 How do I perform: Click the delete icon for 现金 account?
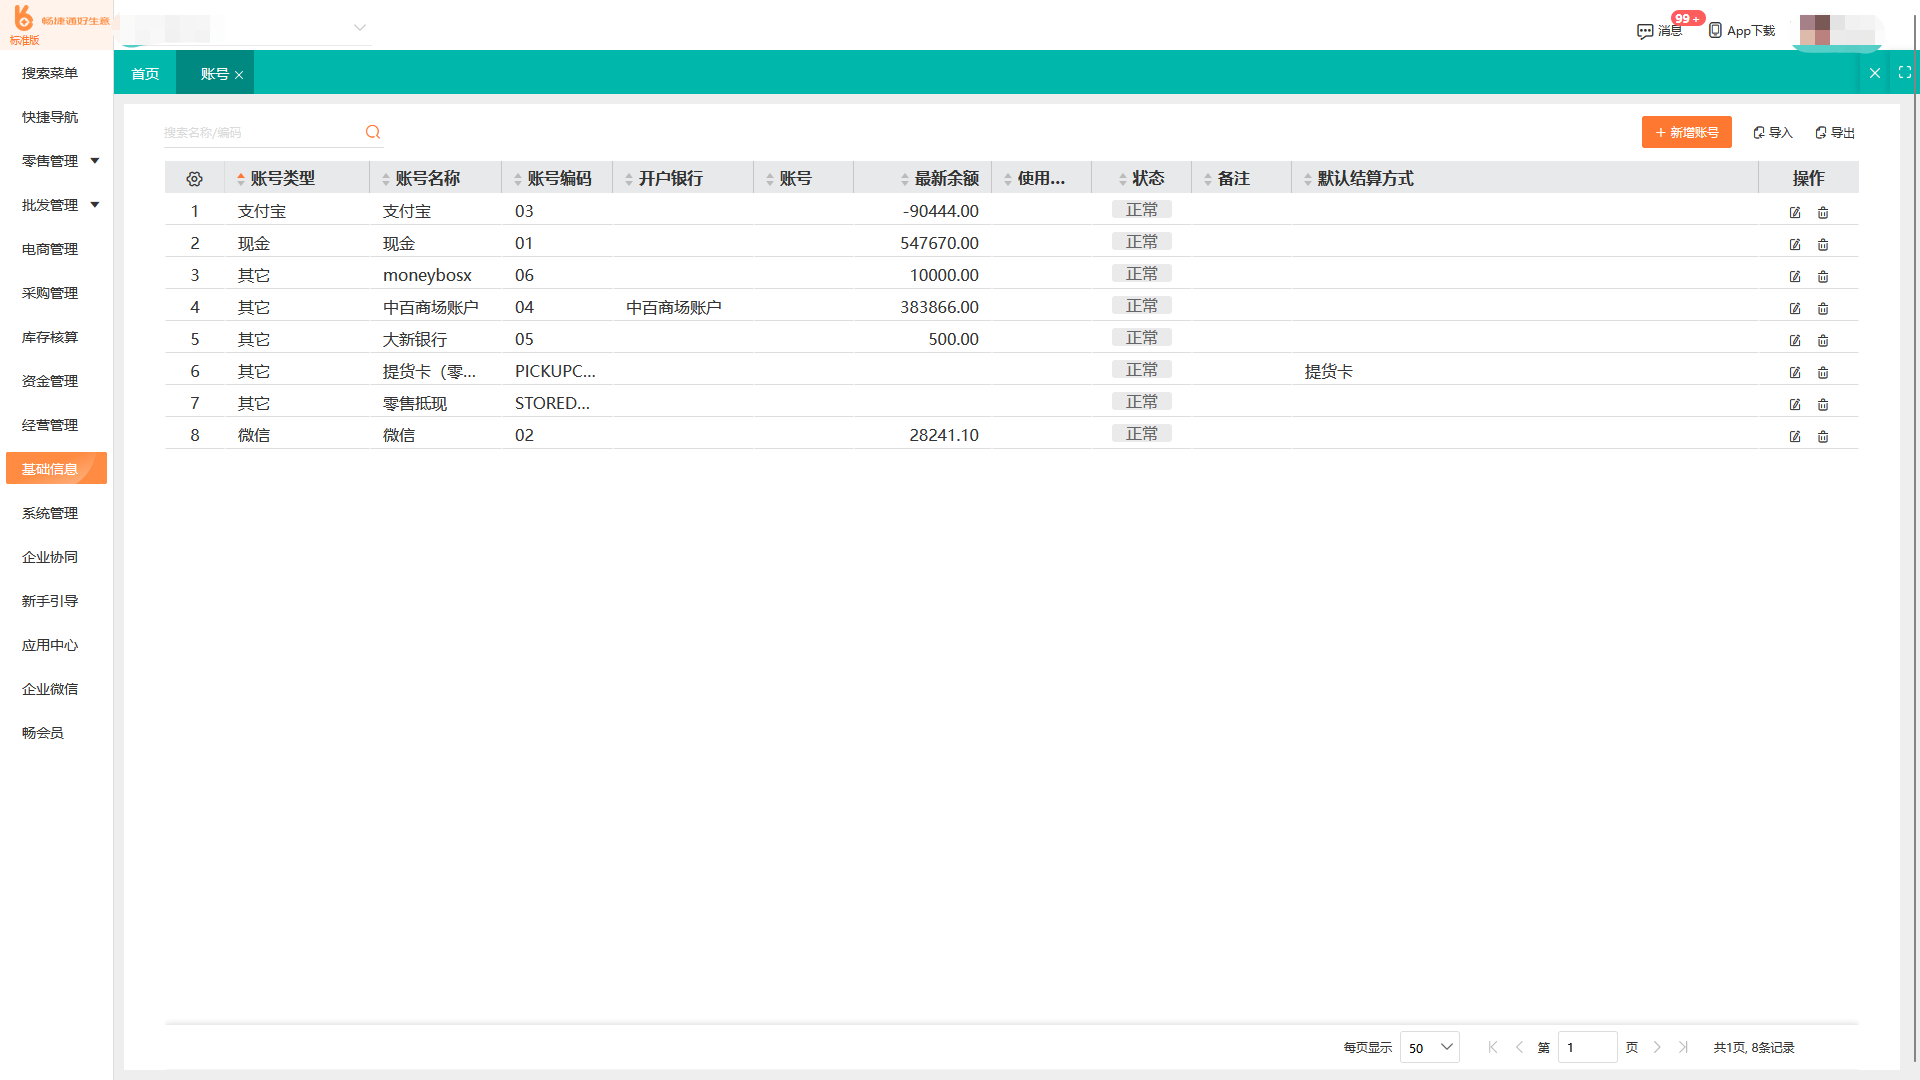pos(1822,243)
